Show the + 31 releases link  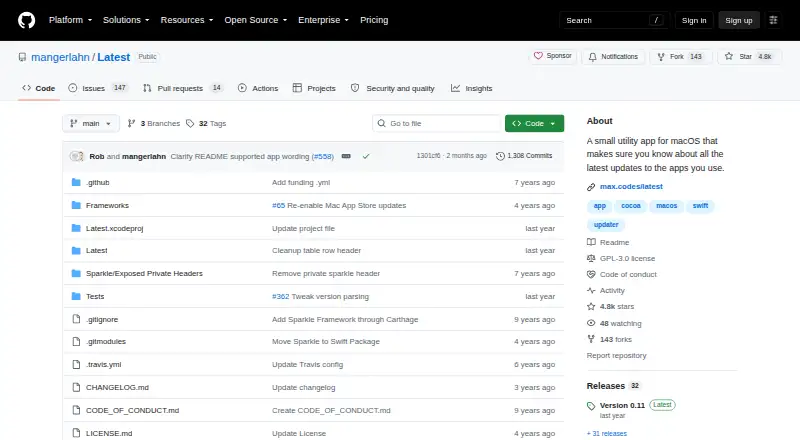pos(607,433)
